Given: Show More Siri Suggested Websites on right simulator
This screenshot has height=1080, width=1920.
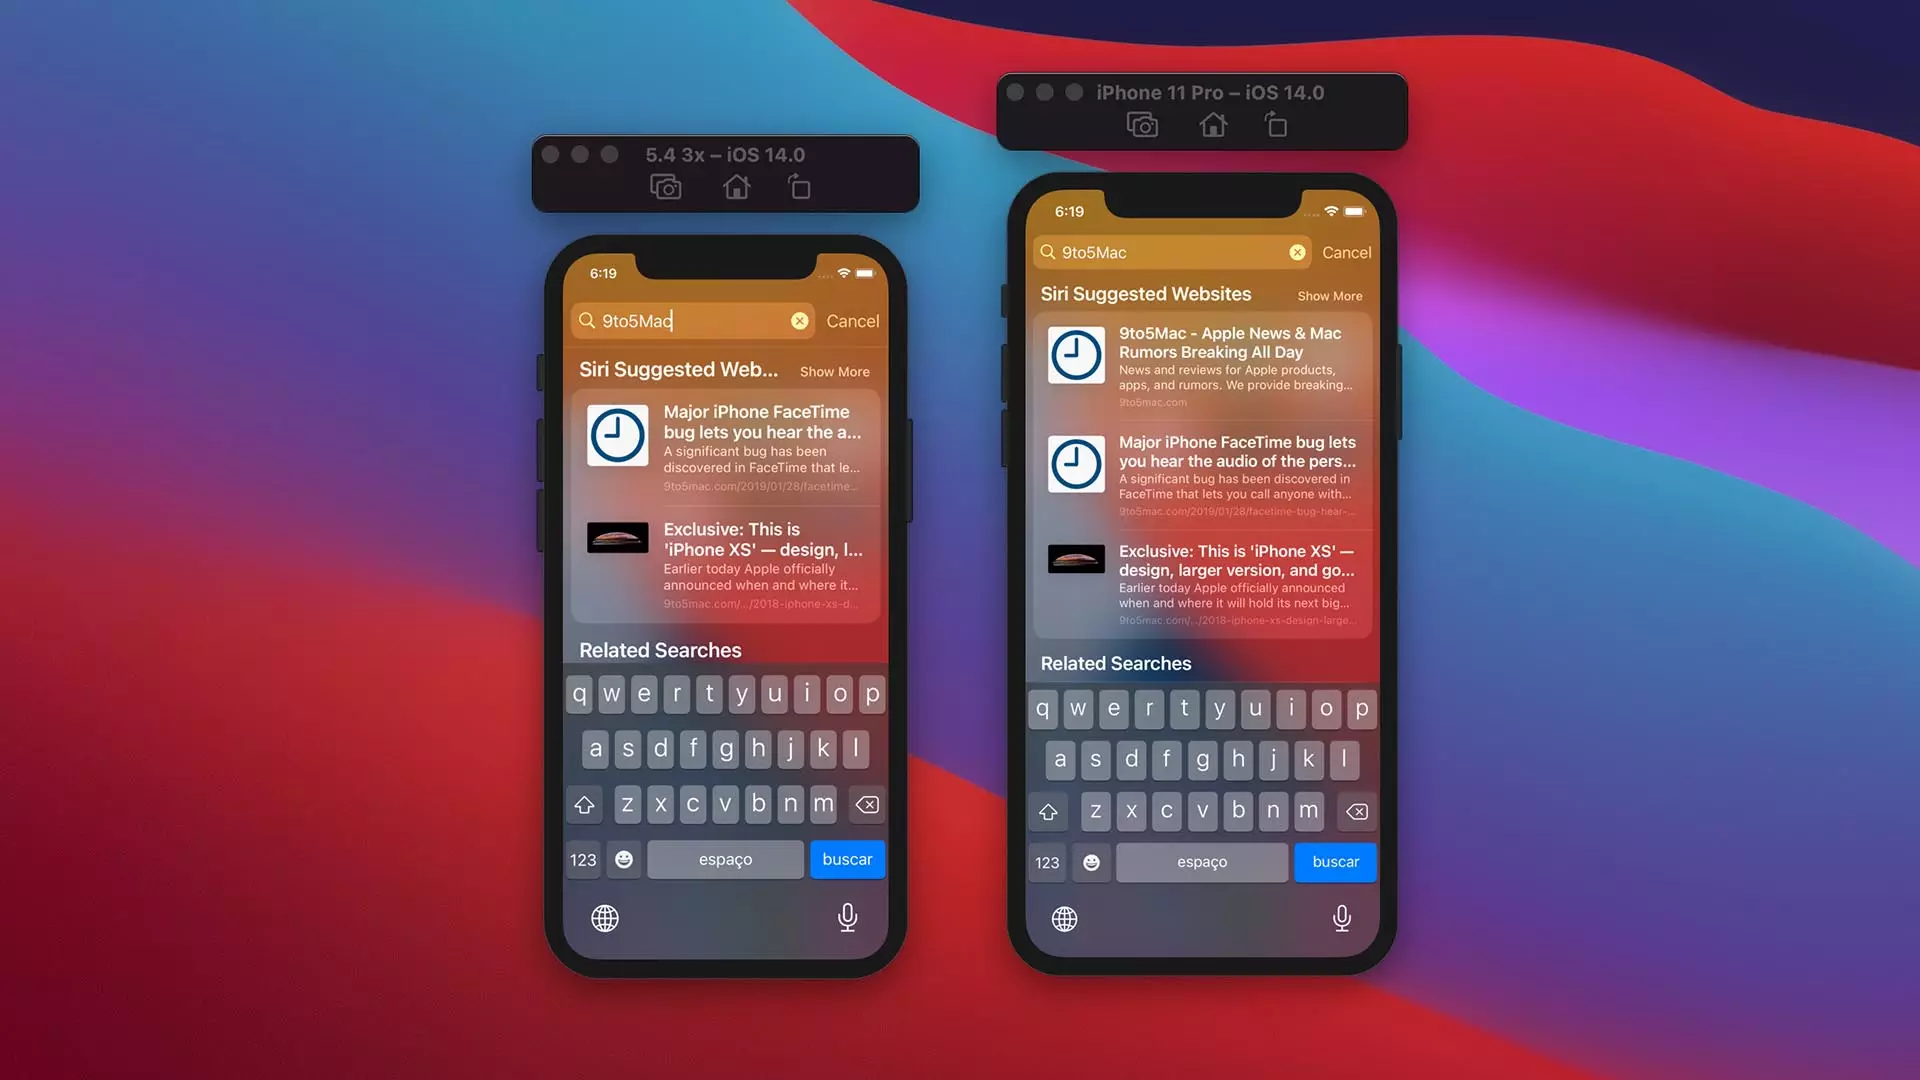Looking at the screenshot, I should (1328, 294).
